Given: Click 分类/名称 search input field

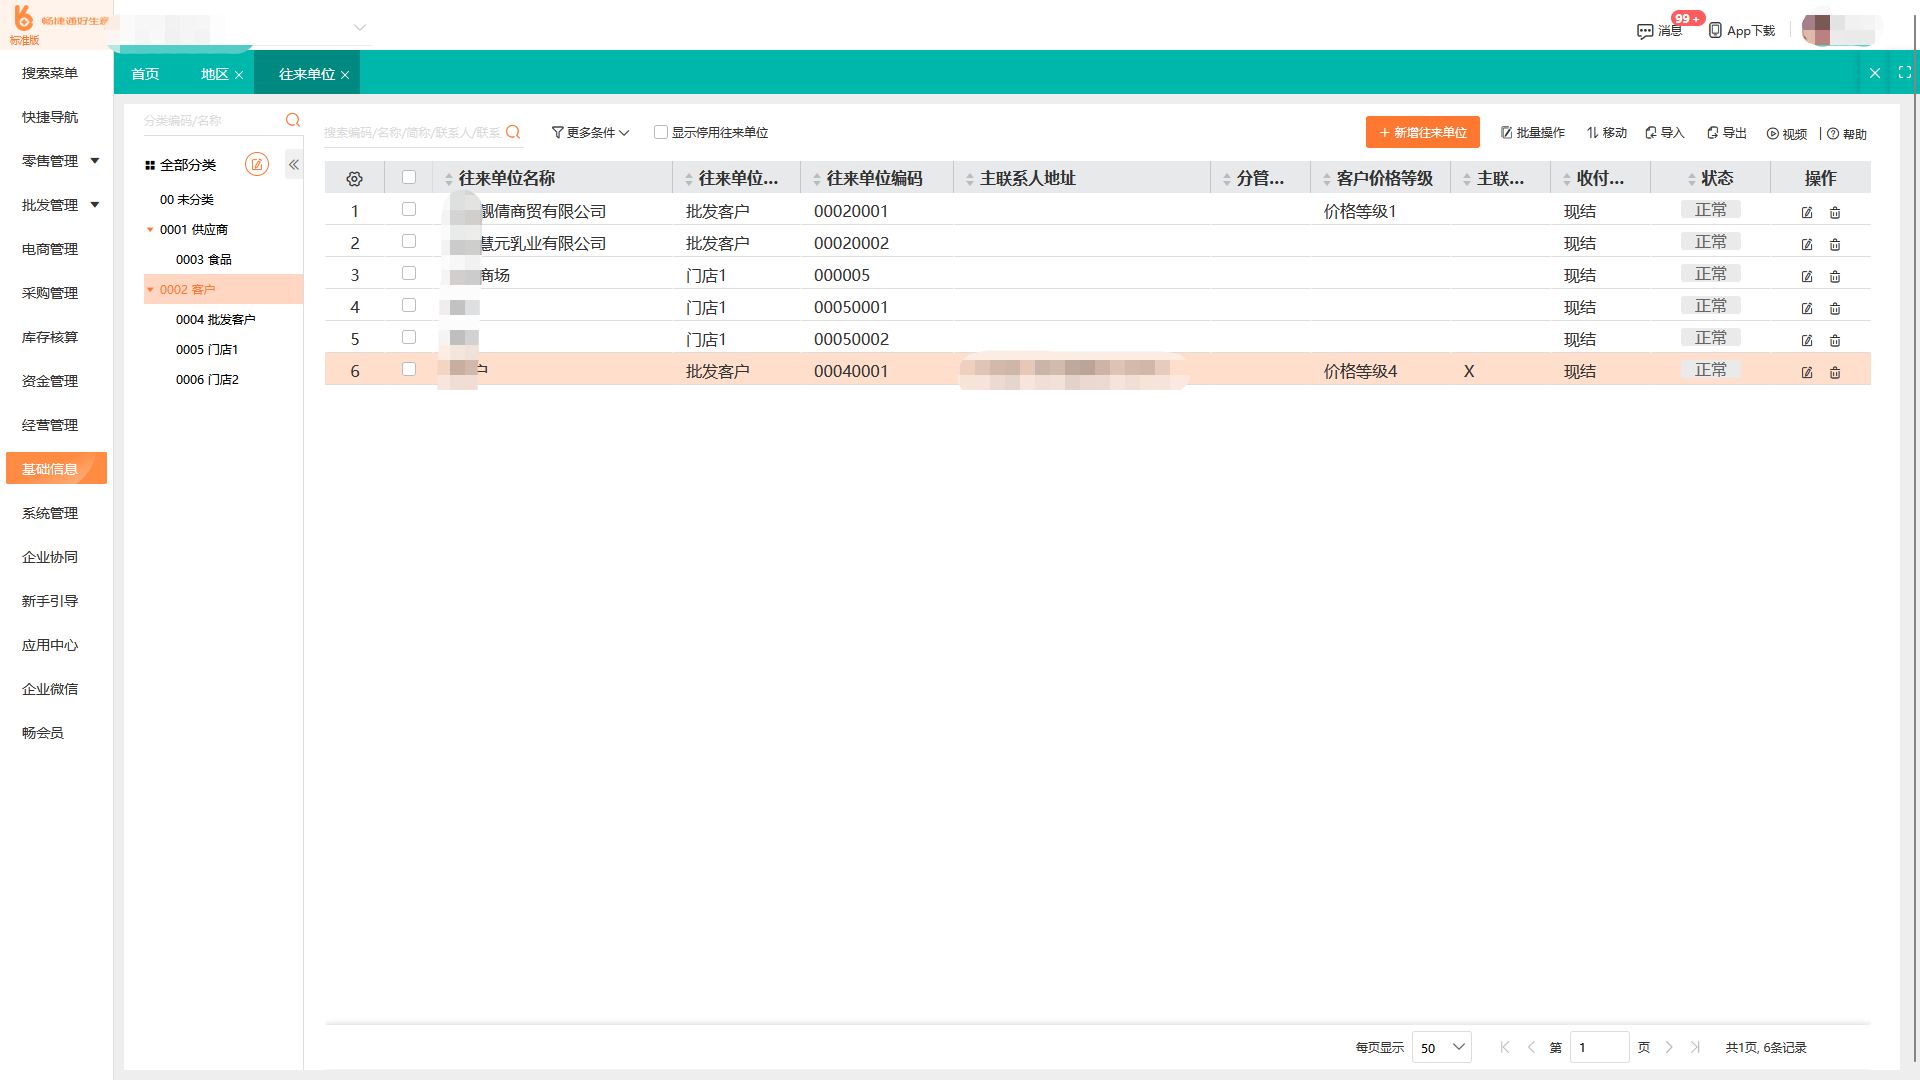Looking at the screenshot, I should [x=204, y=119].
